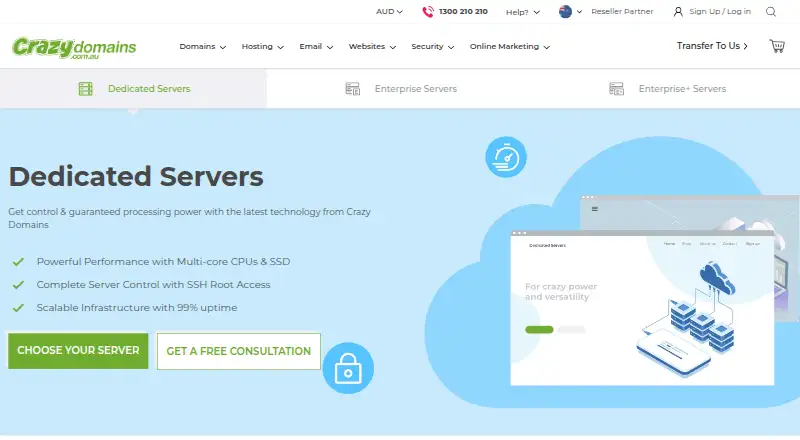Viewport: 800px width, 440px height.
Task: Expand the Online Marketing menu
Action: tap(510, 46)
